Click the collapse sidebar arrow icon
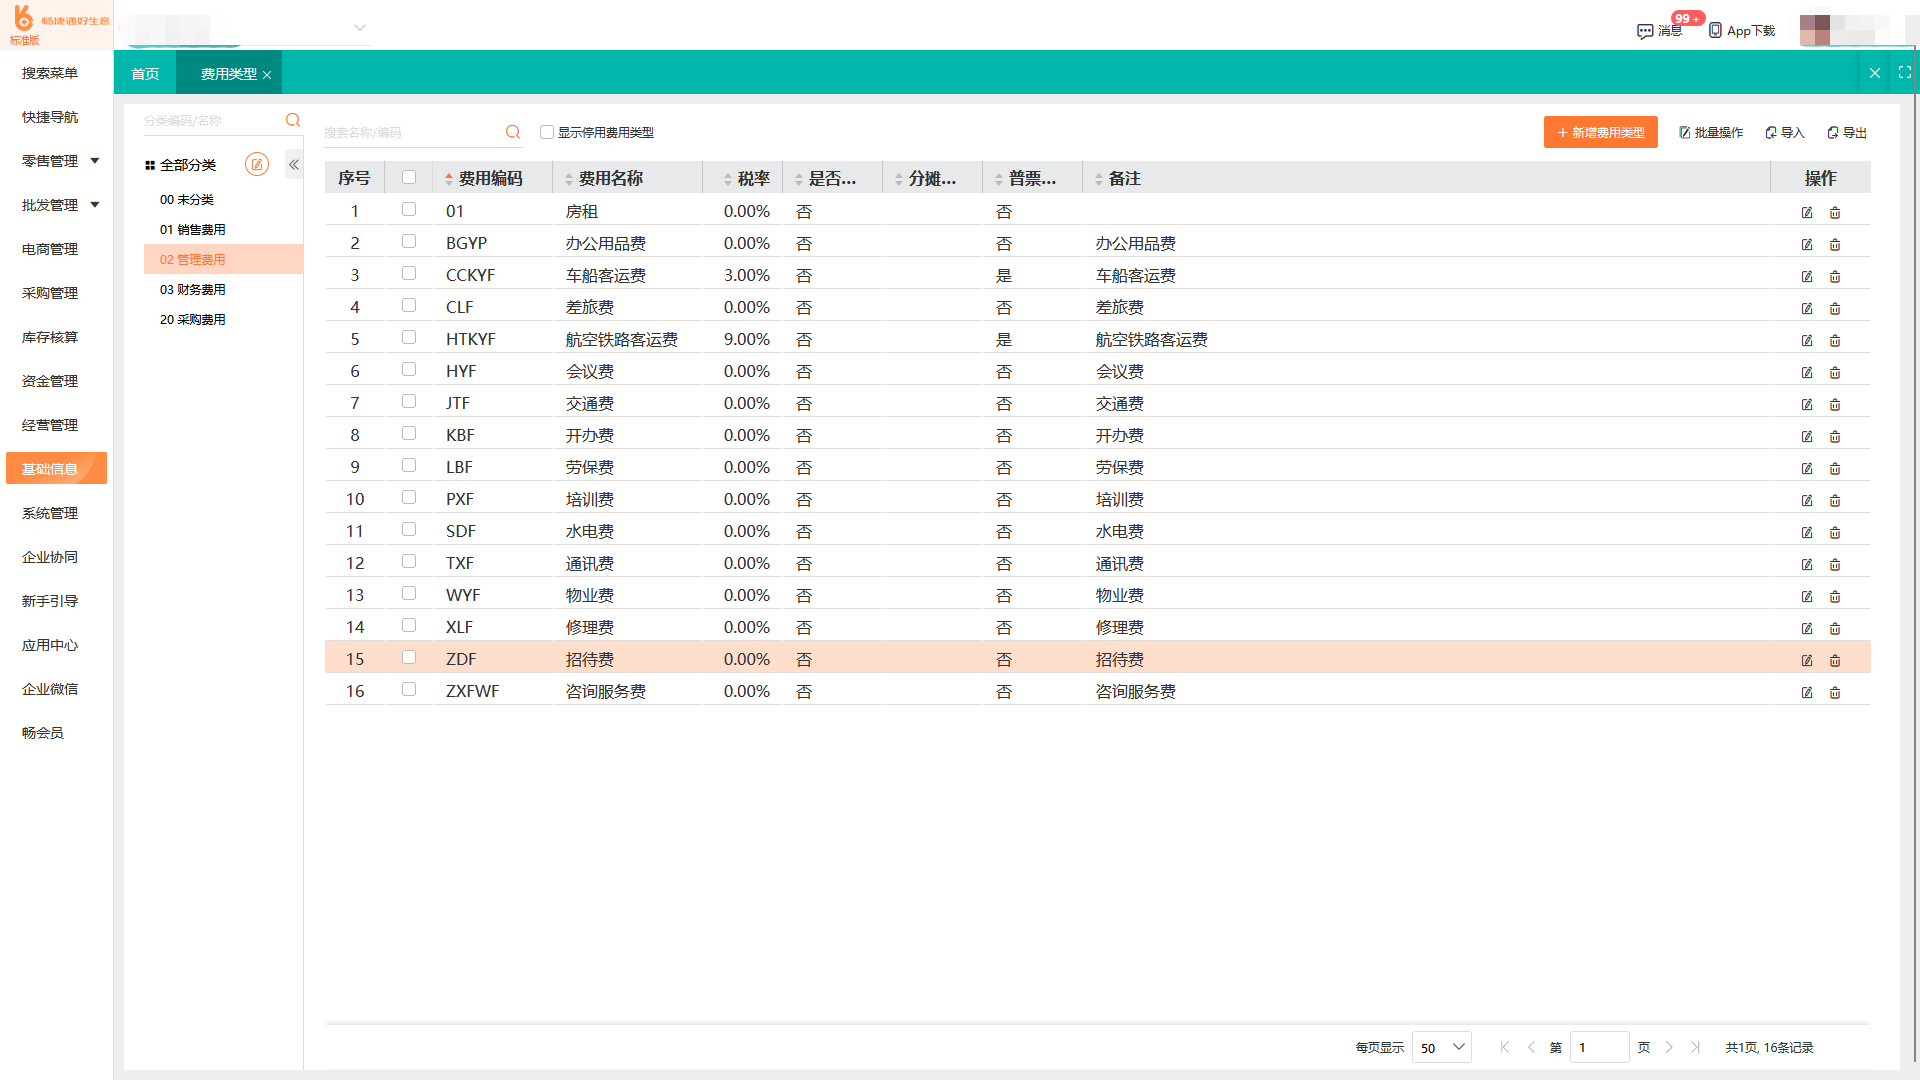Screen dimensions: 1920x1080 [294, 164]
